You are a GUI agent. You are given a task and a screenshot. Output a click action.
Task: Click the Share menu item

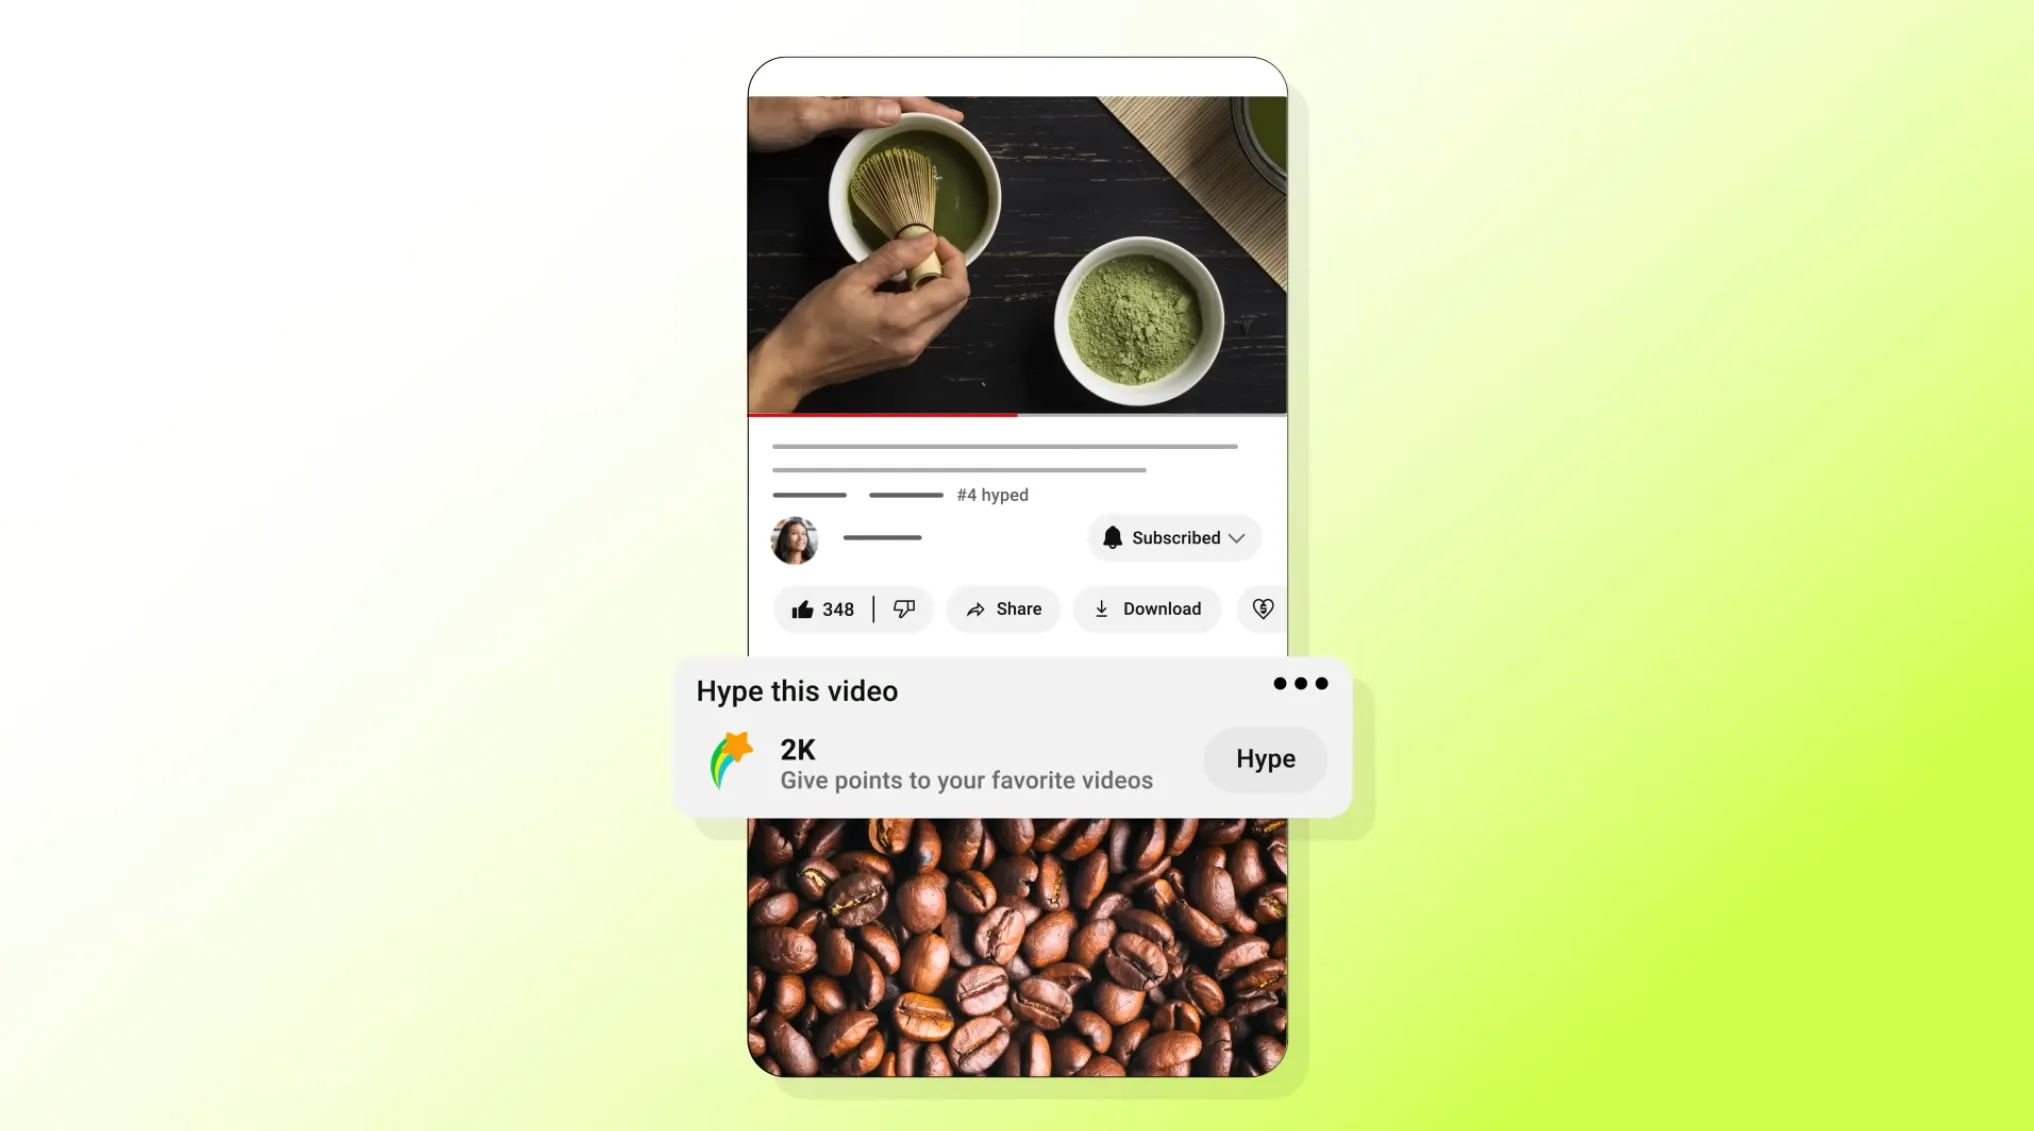pyautogui.click(x=1001, y=609)
